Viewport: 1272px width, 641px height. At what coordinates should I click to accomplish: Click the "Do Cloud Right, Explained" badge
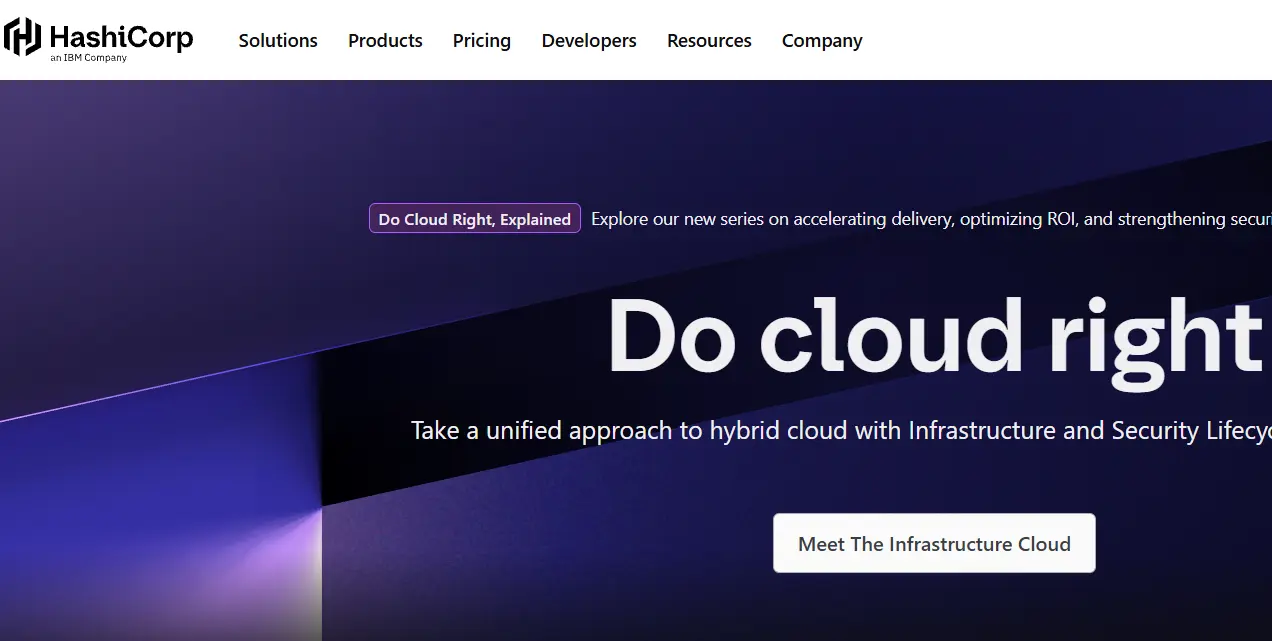tap(474, 218)
